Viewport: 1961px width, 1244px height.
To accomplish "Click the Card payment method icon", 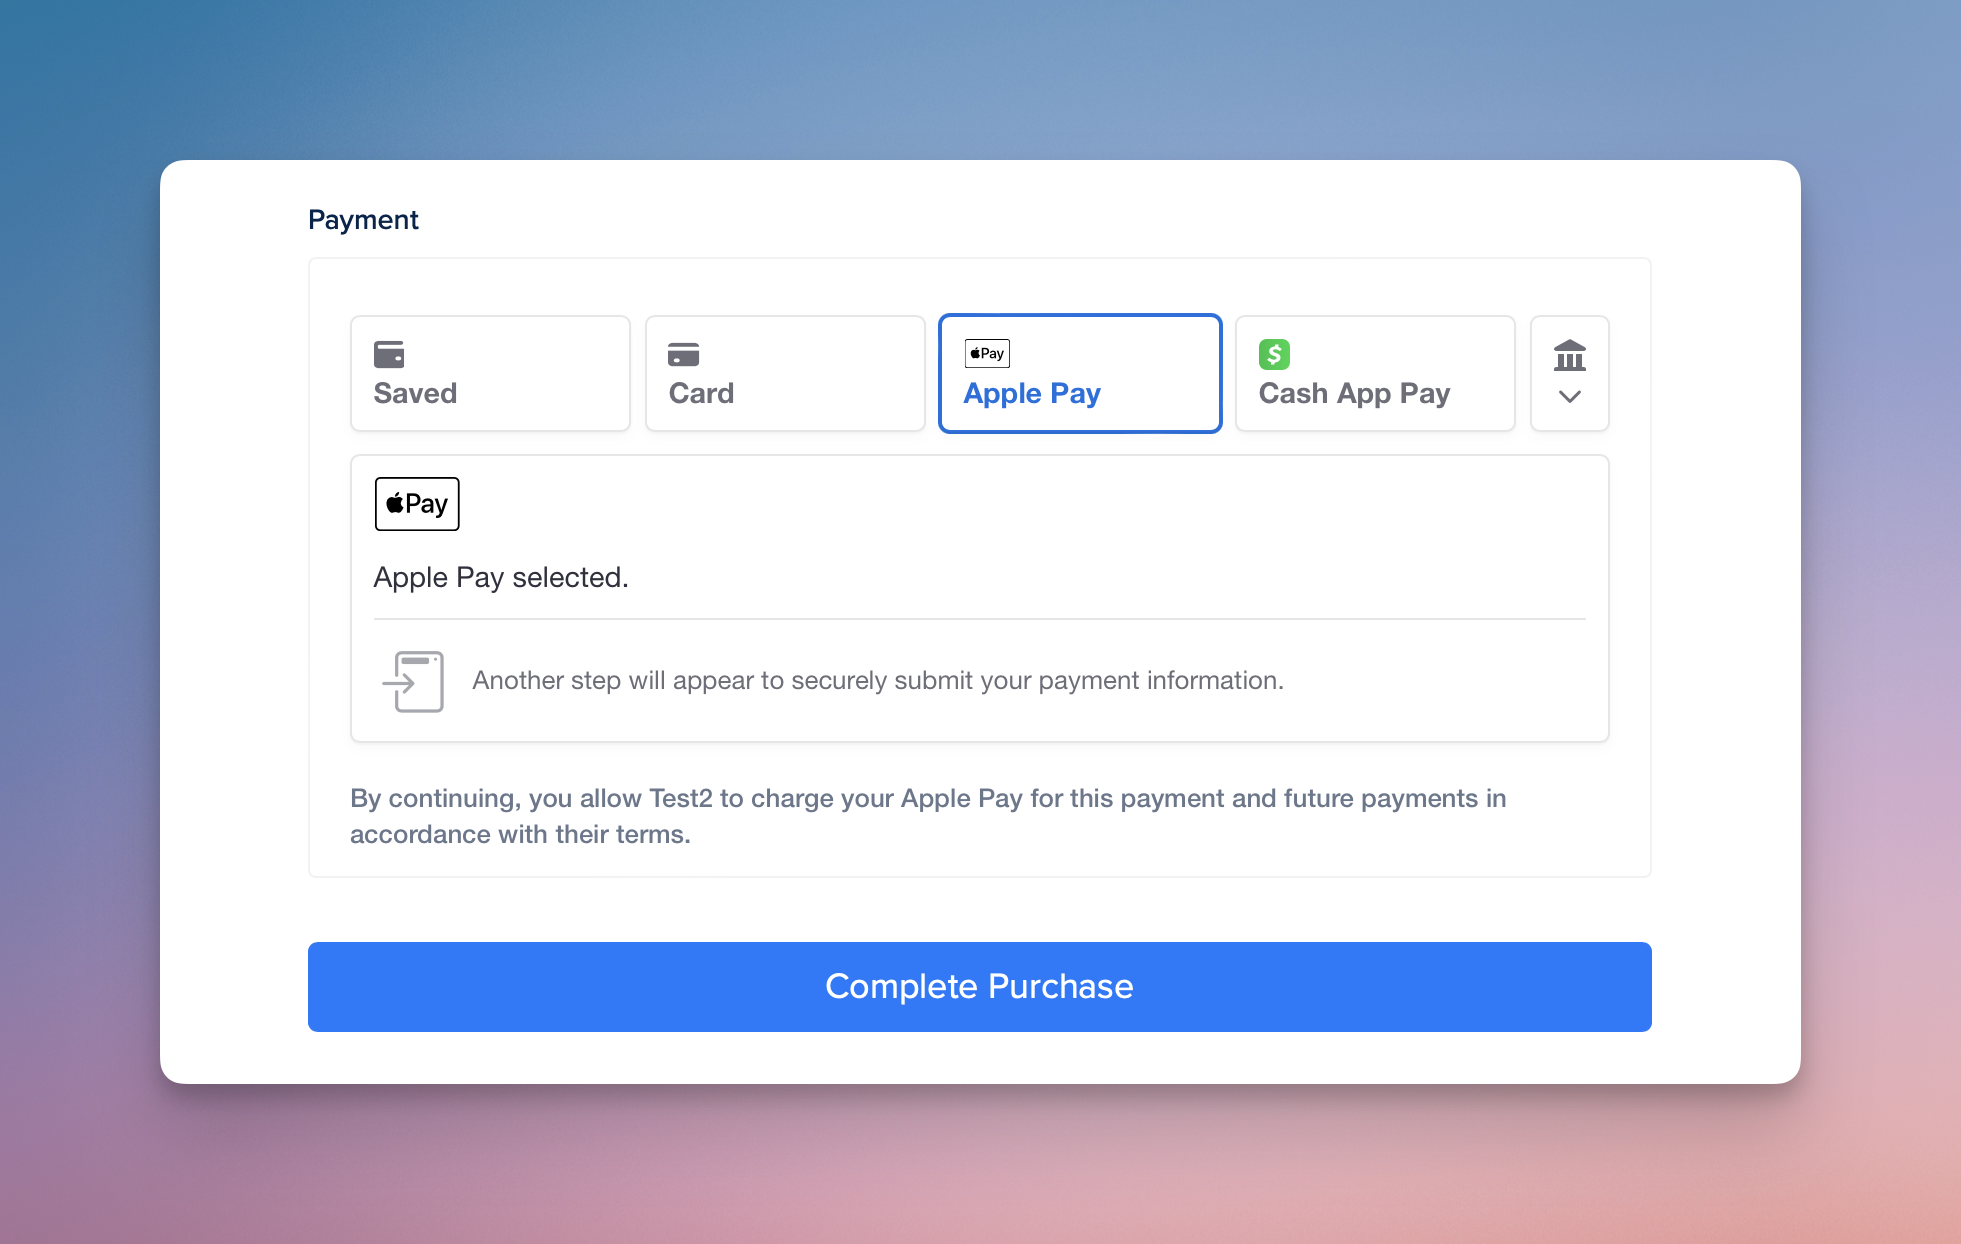I will click(x=685, y=353).
